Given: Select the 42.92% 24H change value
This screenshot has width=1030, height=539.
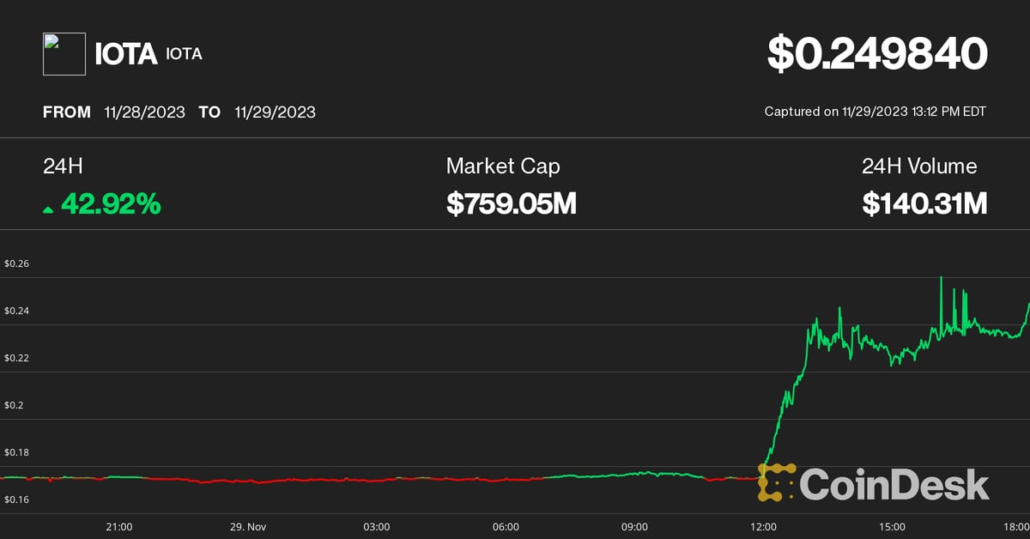Looking at the screenshot, I should click(110, 205).
